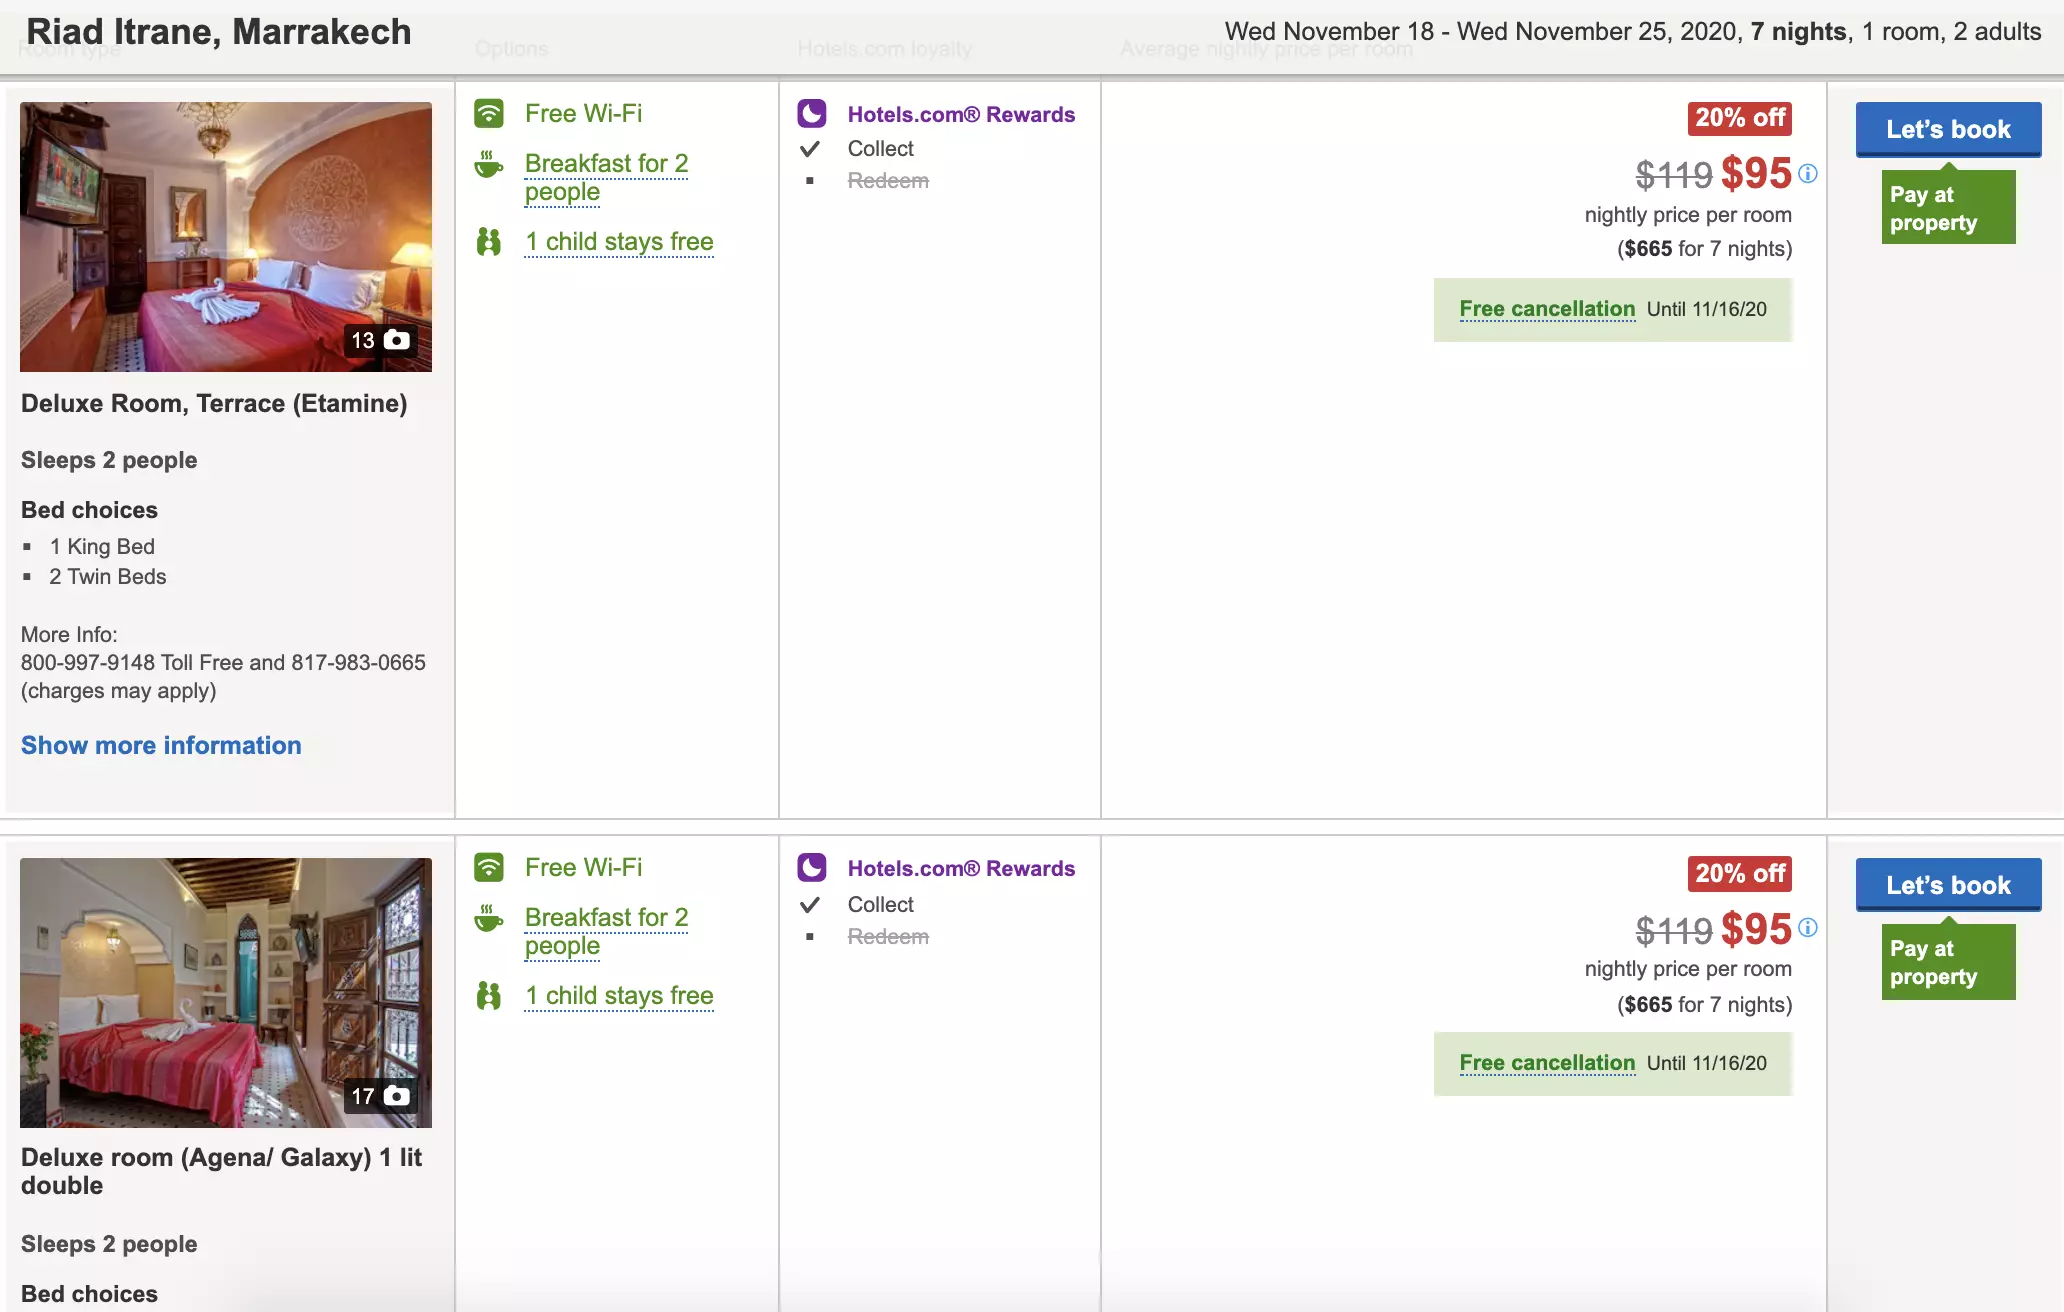Expand Show more information link
2064x1312 pixels.
click(x=161, y=743)
